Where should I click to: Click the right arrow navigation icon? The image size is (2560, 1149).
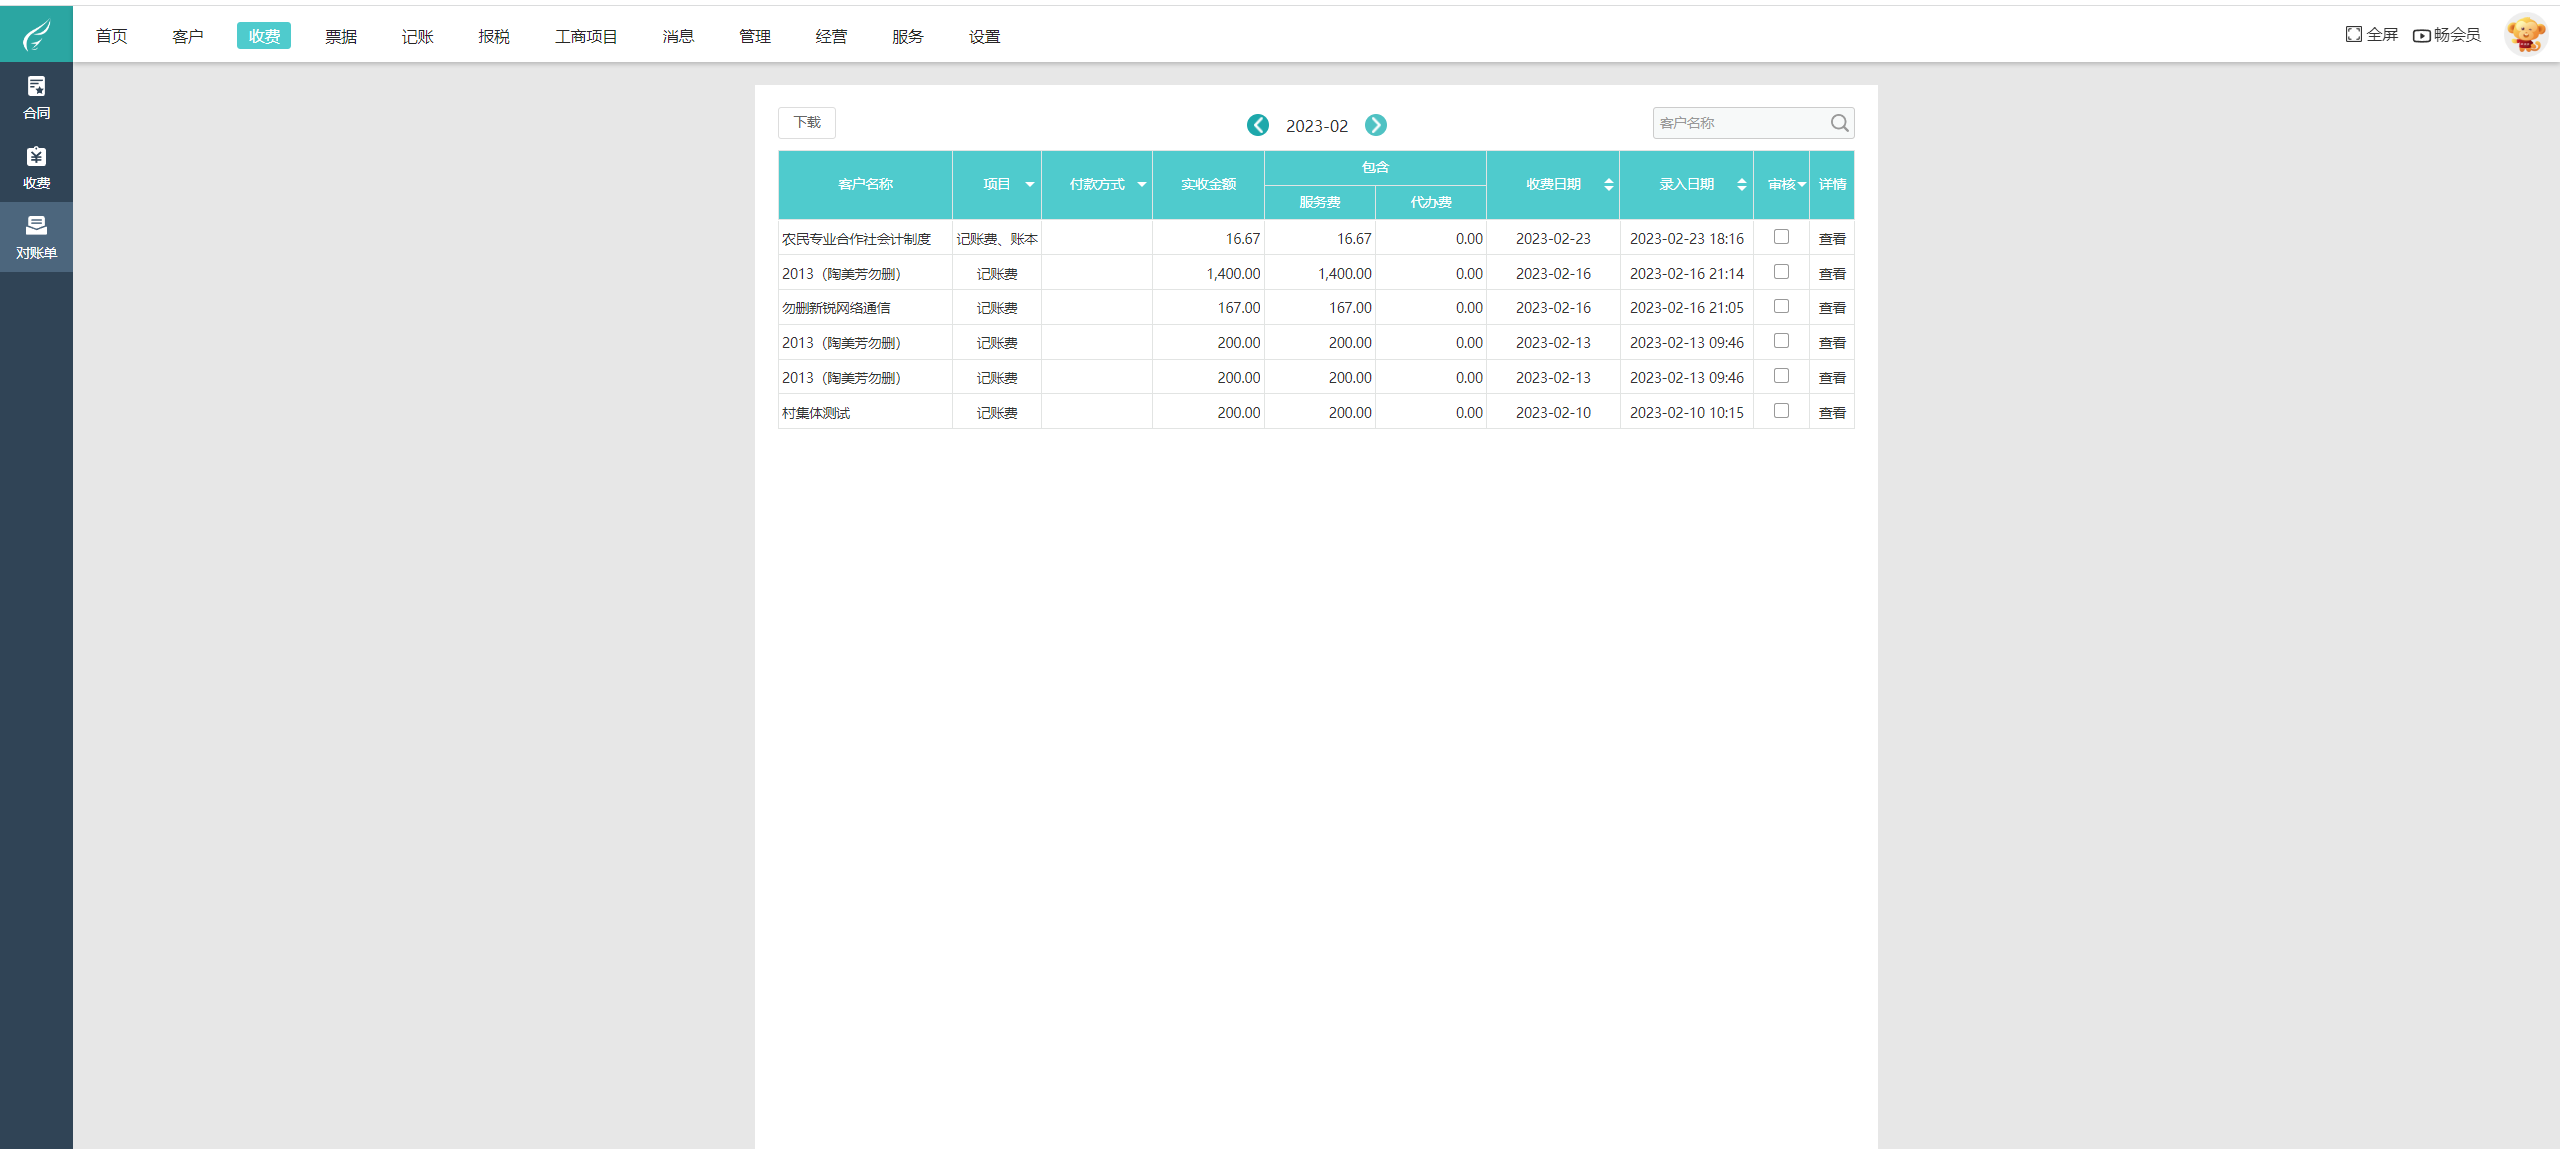1376,124
